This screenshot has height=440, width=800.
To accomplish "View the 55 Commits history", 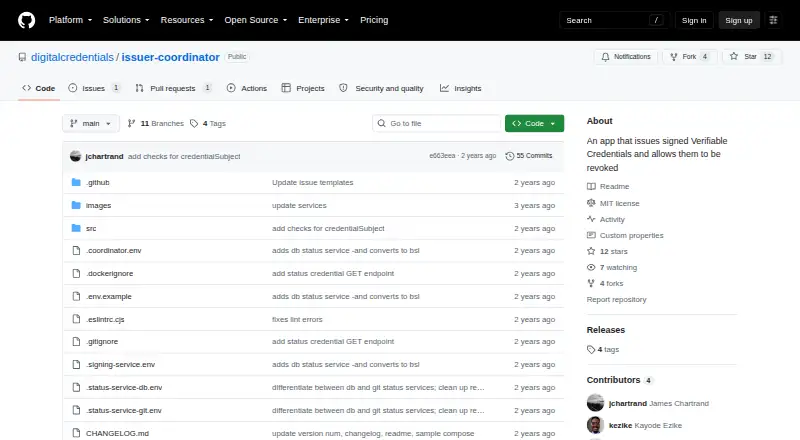I will (529, 156).
